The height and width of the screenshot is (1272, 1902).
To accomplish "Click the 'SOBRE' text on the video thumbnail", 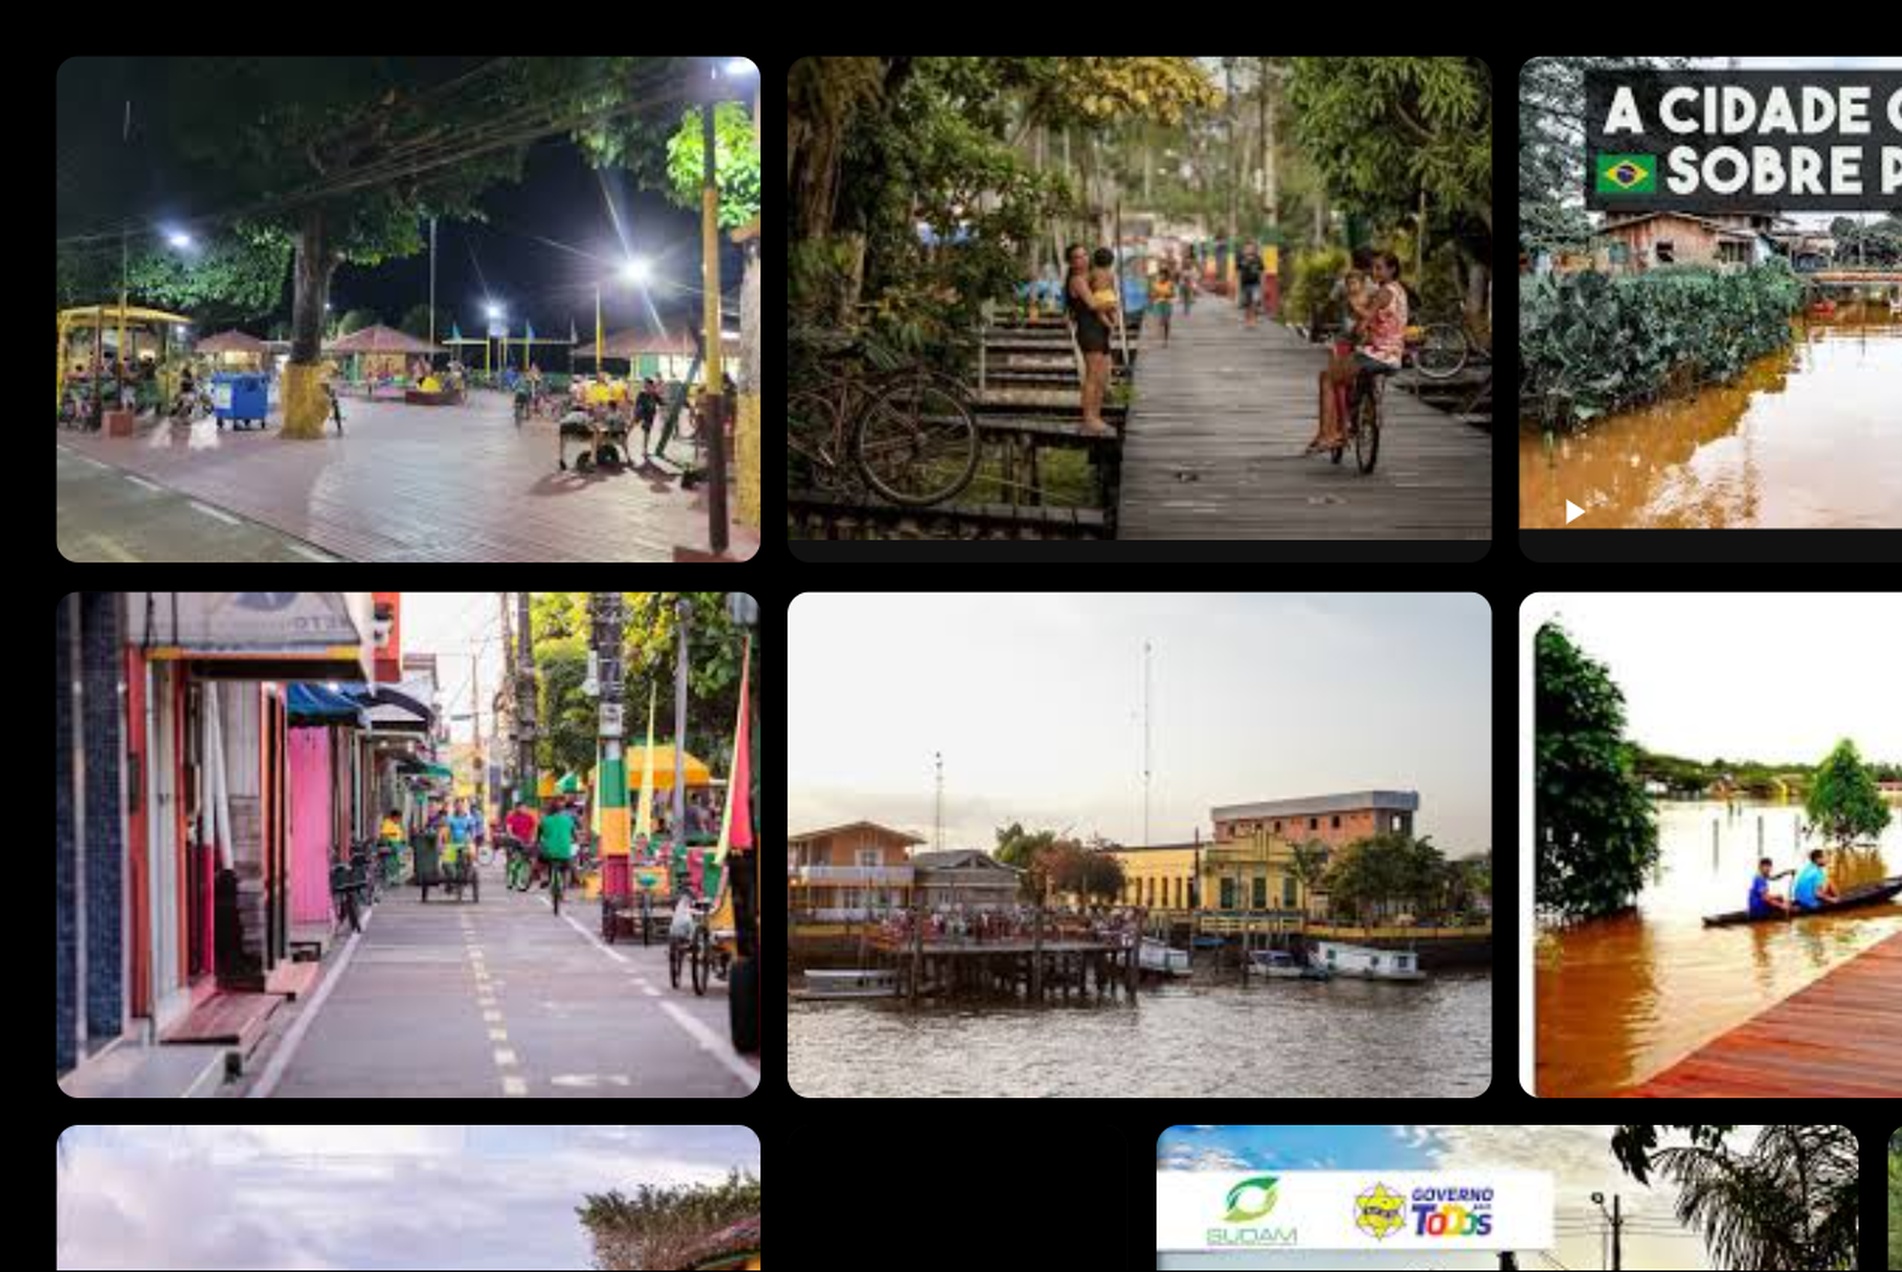I will (x=1762, y=172).
